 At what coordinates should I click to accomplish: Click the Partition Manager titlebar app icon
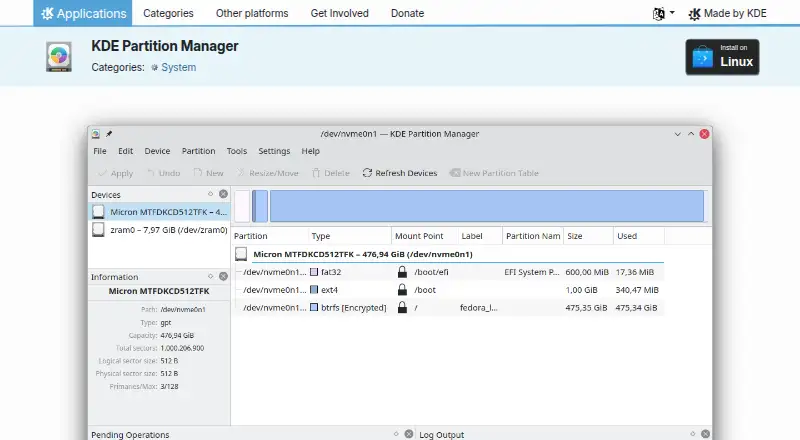pos(95,134)
